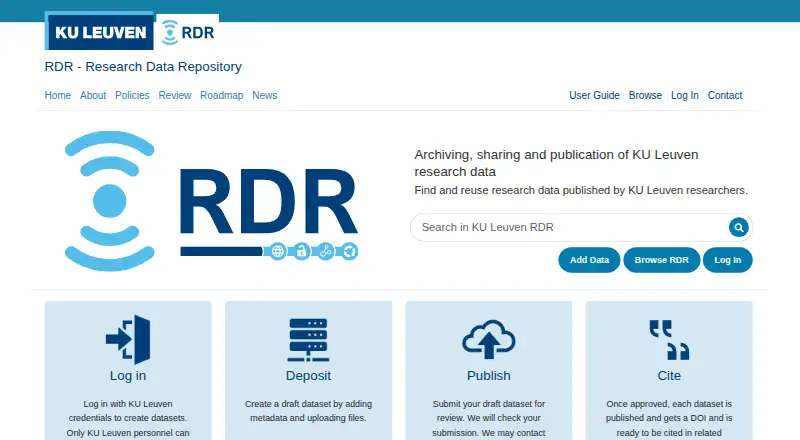800x440 pixels.
Task: Go to the Policies page
Action: tap(132, 95)
